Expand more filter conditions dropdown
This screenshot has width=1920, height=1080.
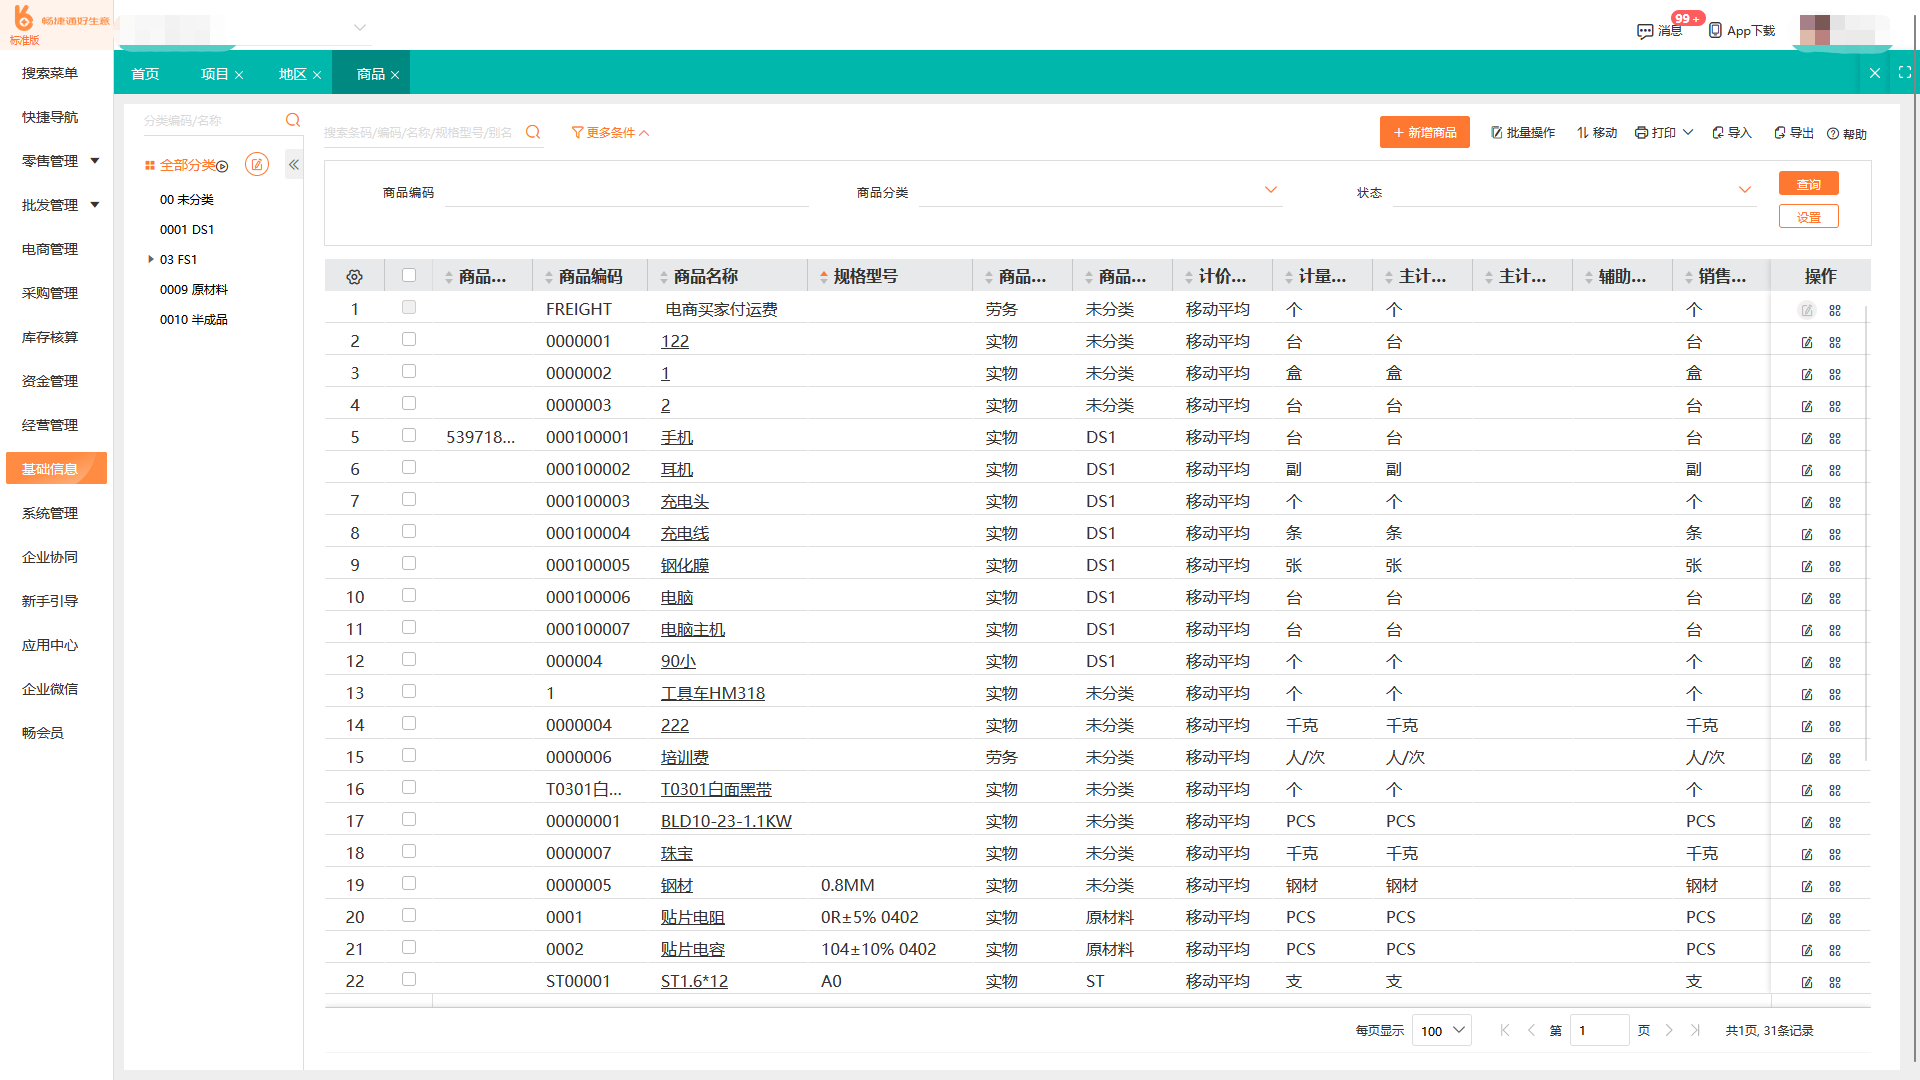pyautogui.click(x=611, y=132)
